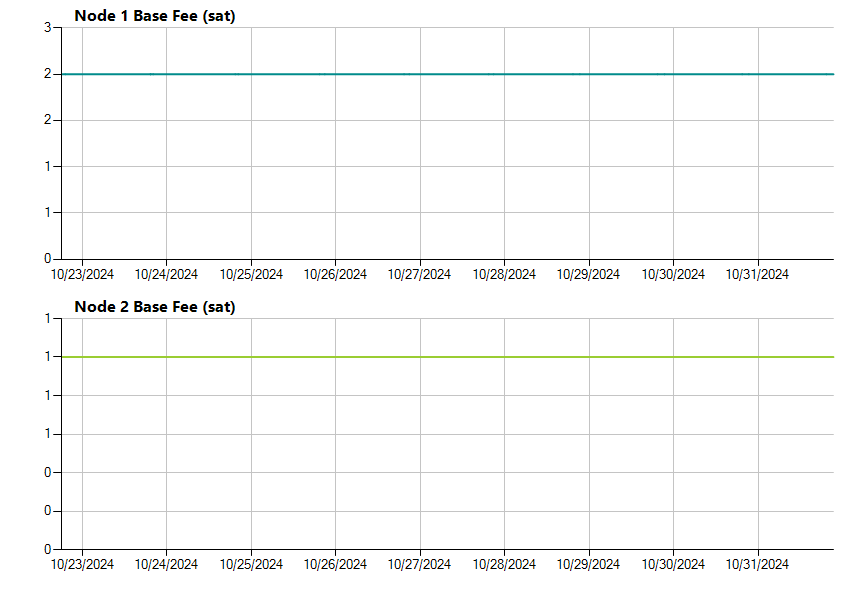Select 10/25/2024 label under Node 1 chart
The height and width of the screenshot is (600, 860).
pyautogui.click(x=251, y=274)
